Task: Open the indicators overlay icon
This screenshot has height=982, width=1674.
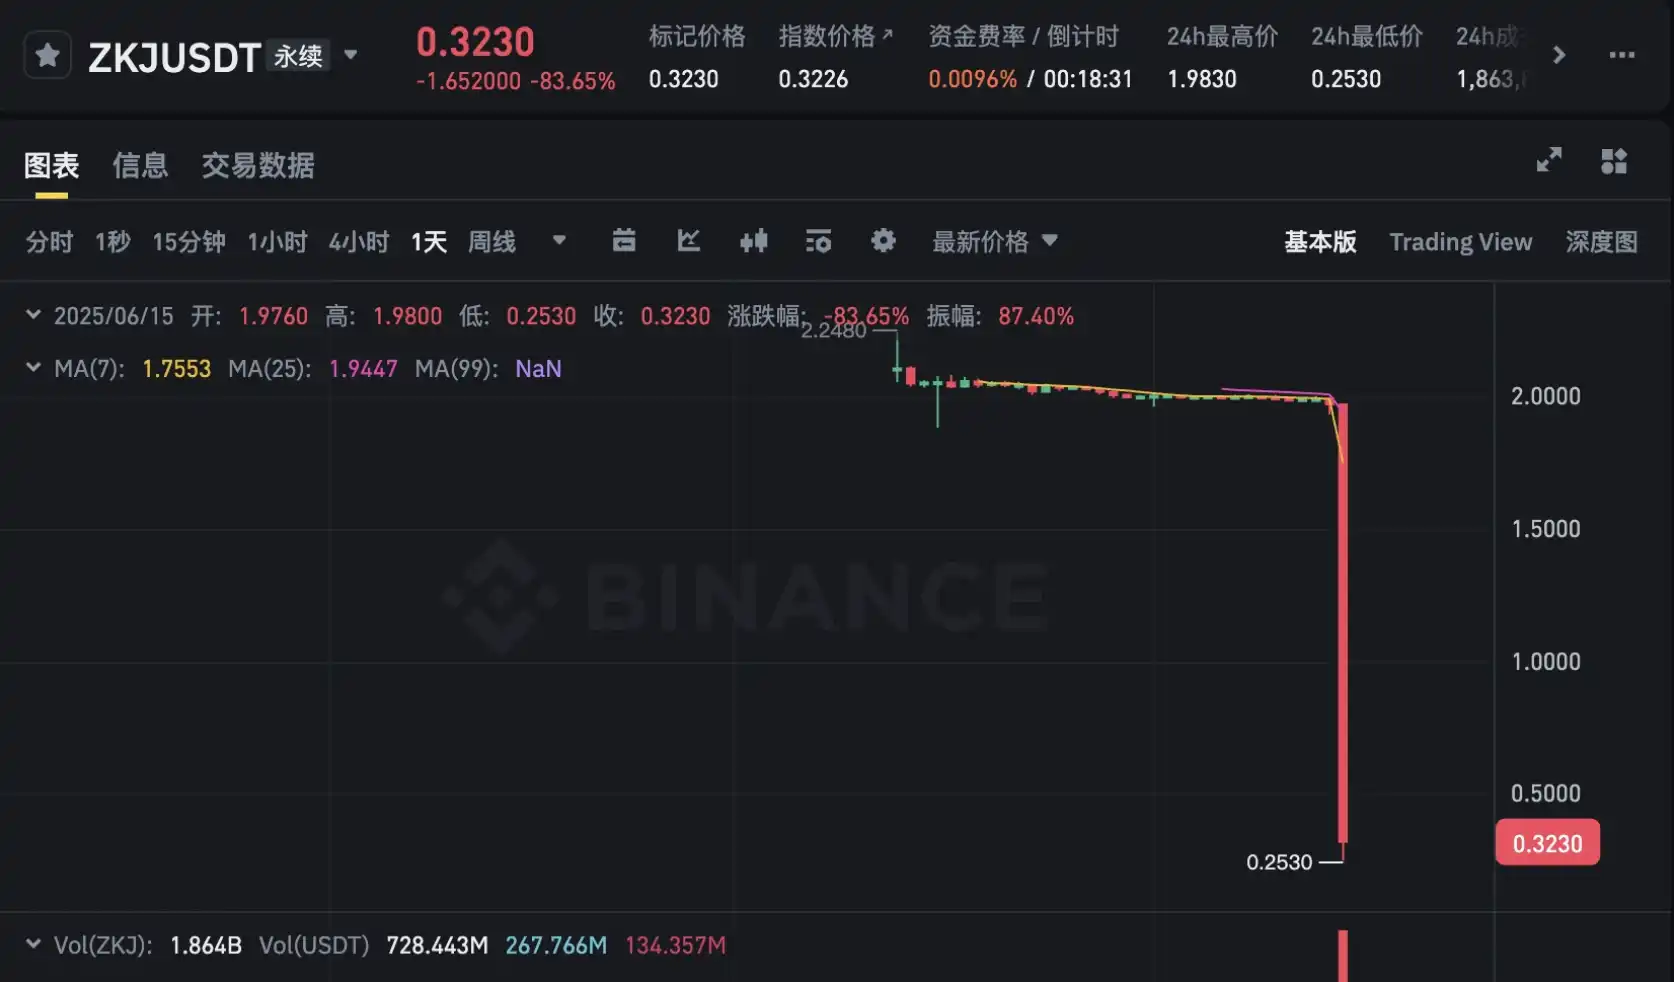Action: pos(818,241)
